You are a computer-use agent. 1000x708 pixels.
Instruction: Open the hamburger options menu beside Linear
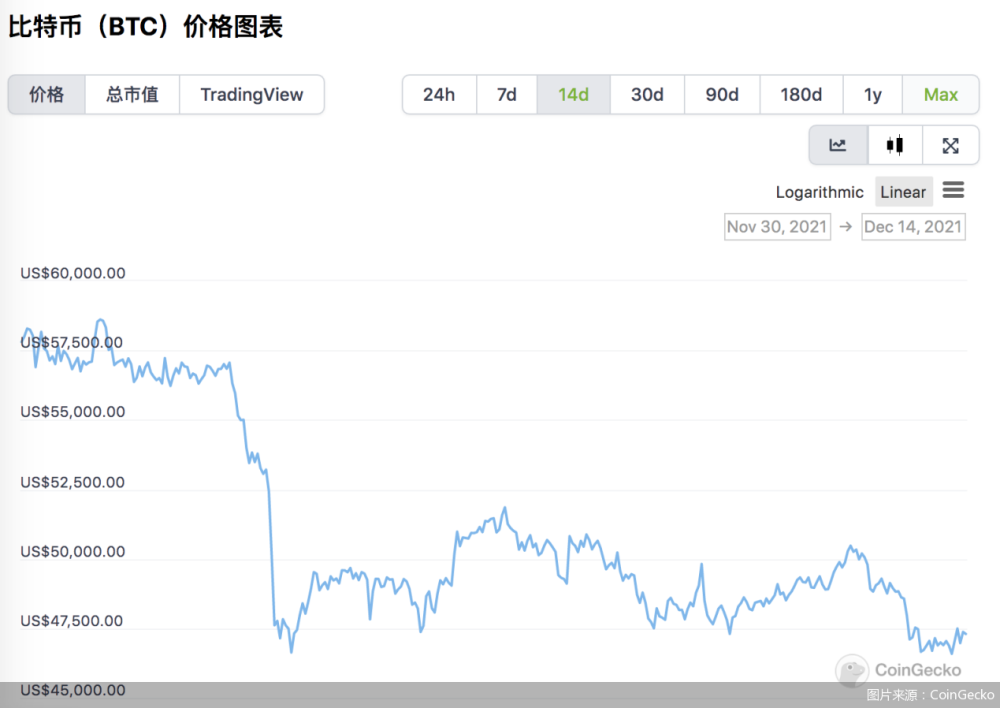(953, 190)
